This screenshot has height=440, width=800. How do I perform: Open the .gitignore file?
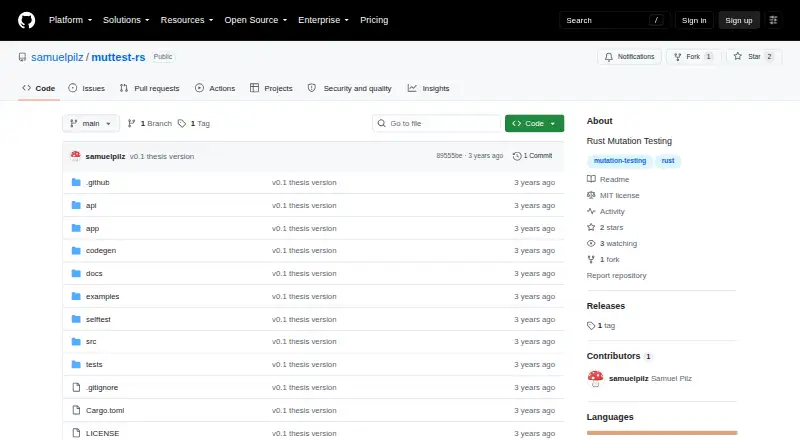tap(102, 387)
